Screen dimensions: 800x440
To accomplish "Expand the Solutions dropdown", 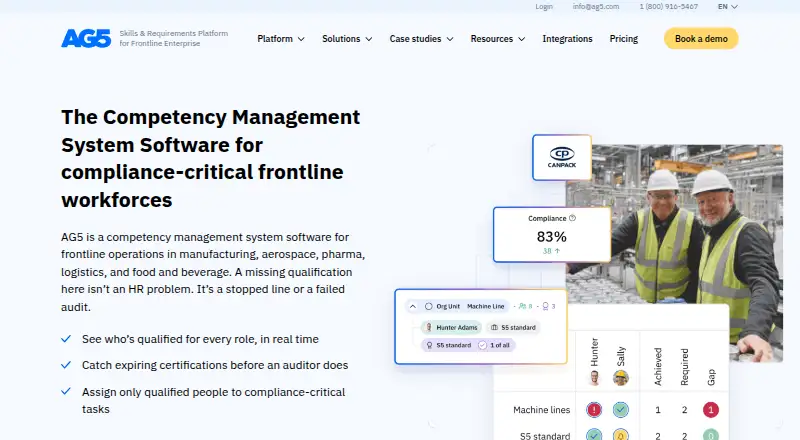I will click(347, 39).
